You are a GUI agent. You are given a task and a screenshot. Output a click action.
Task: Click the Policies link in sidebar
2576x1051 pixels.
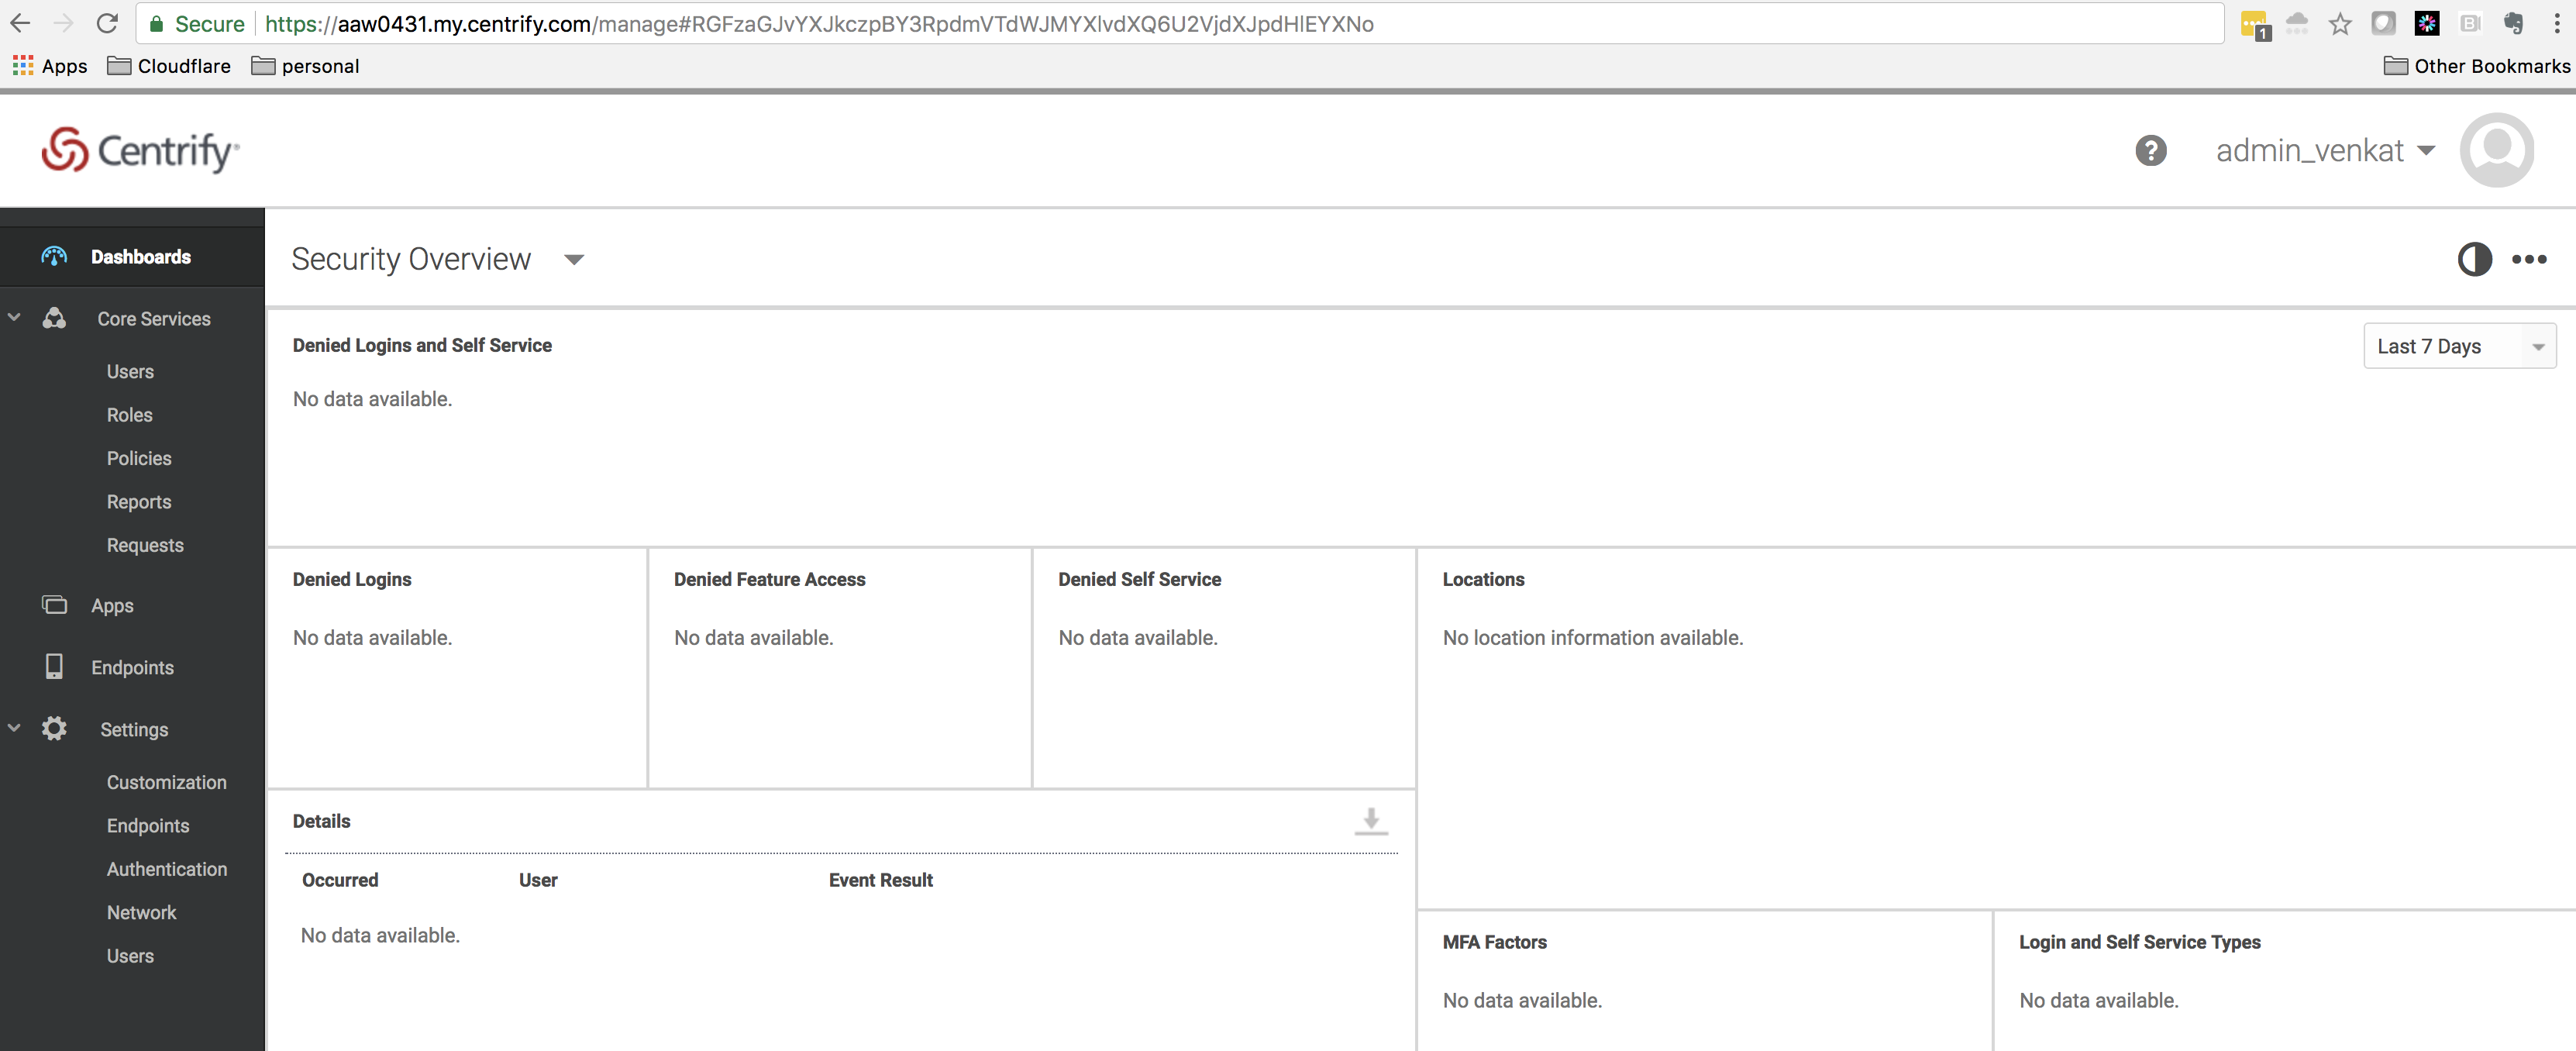(136, 457)
